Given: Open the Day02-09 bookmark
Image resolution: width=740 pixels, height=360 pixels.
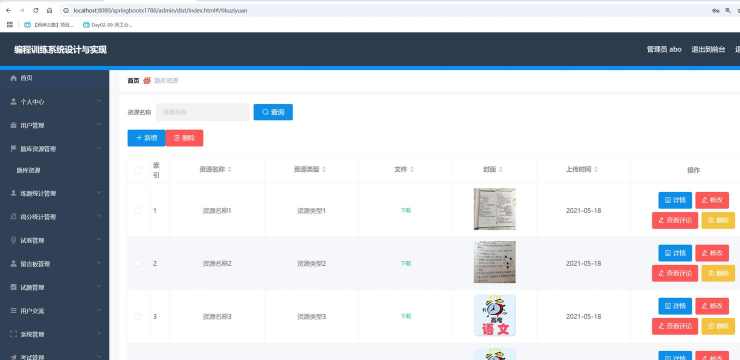Looking at the screenshot, I should point(107,25).
